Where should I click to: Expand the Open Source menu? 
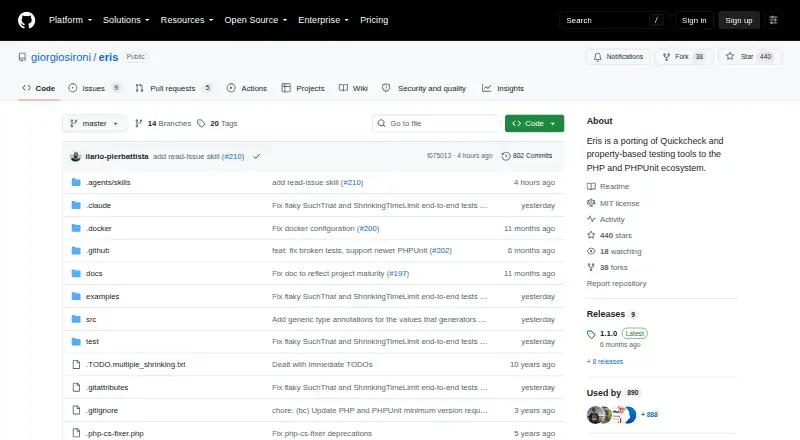click(256, 20)
